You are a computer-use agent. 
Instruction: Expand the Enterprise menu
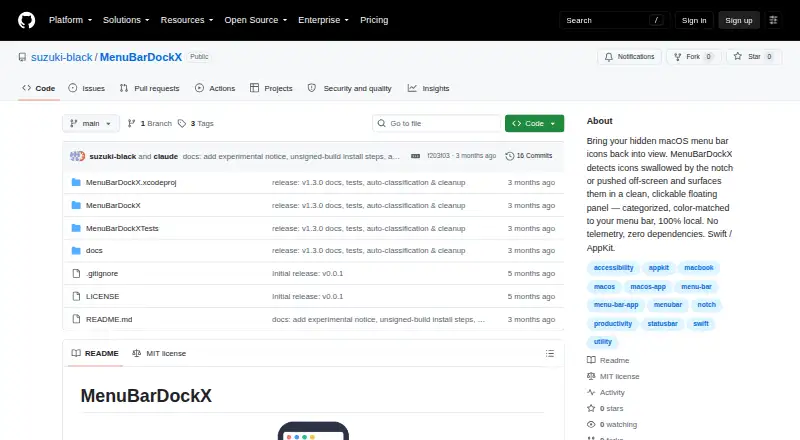323,20
